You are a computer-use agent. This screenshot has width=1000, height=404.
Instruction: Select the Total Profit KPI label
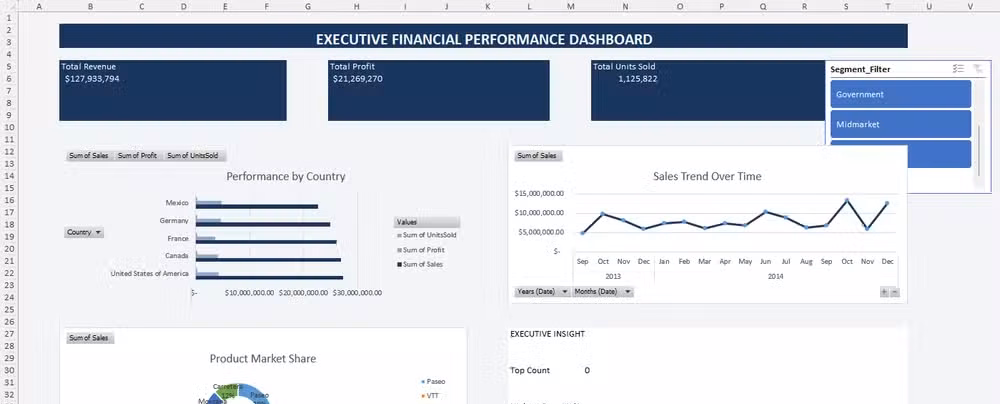[352, 66]
